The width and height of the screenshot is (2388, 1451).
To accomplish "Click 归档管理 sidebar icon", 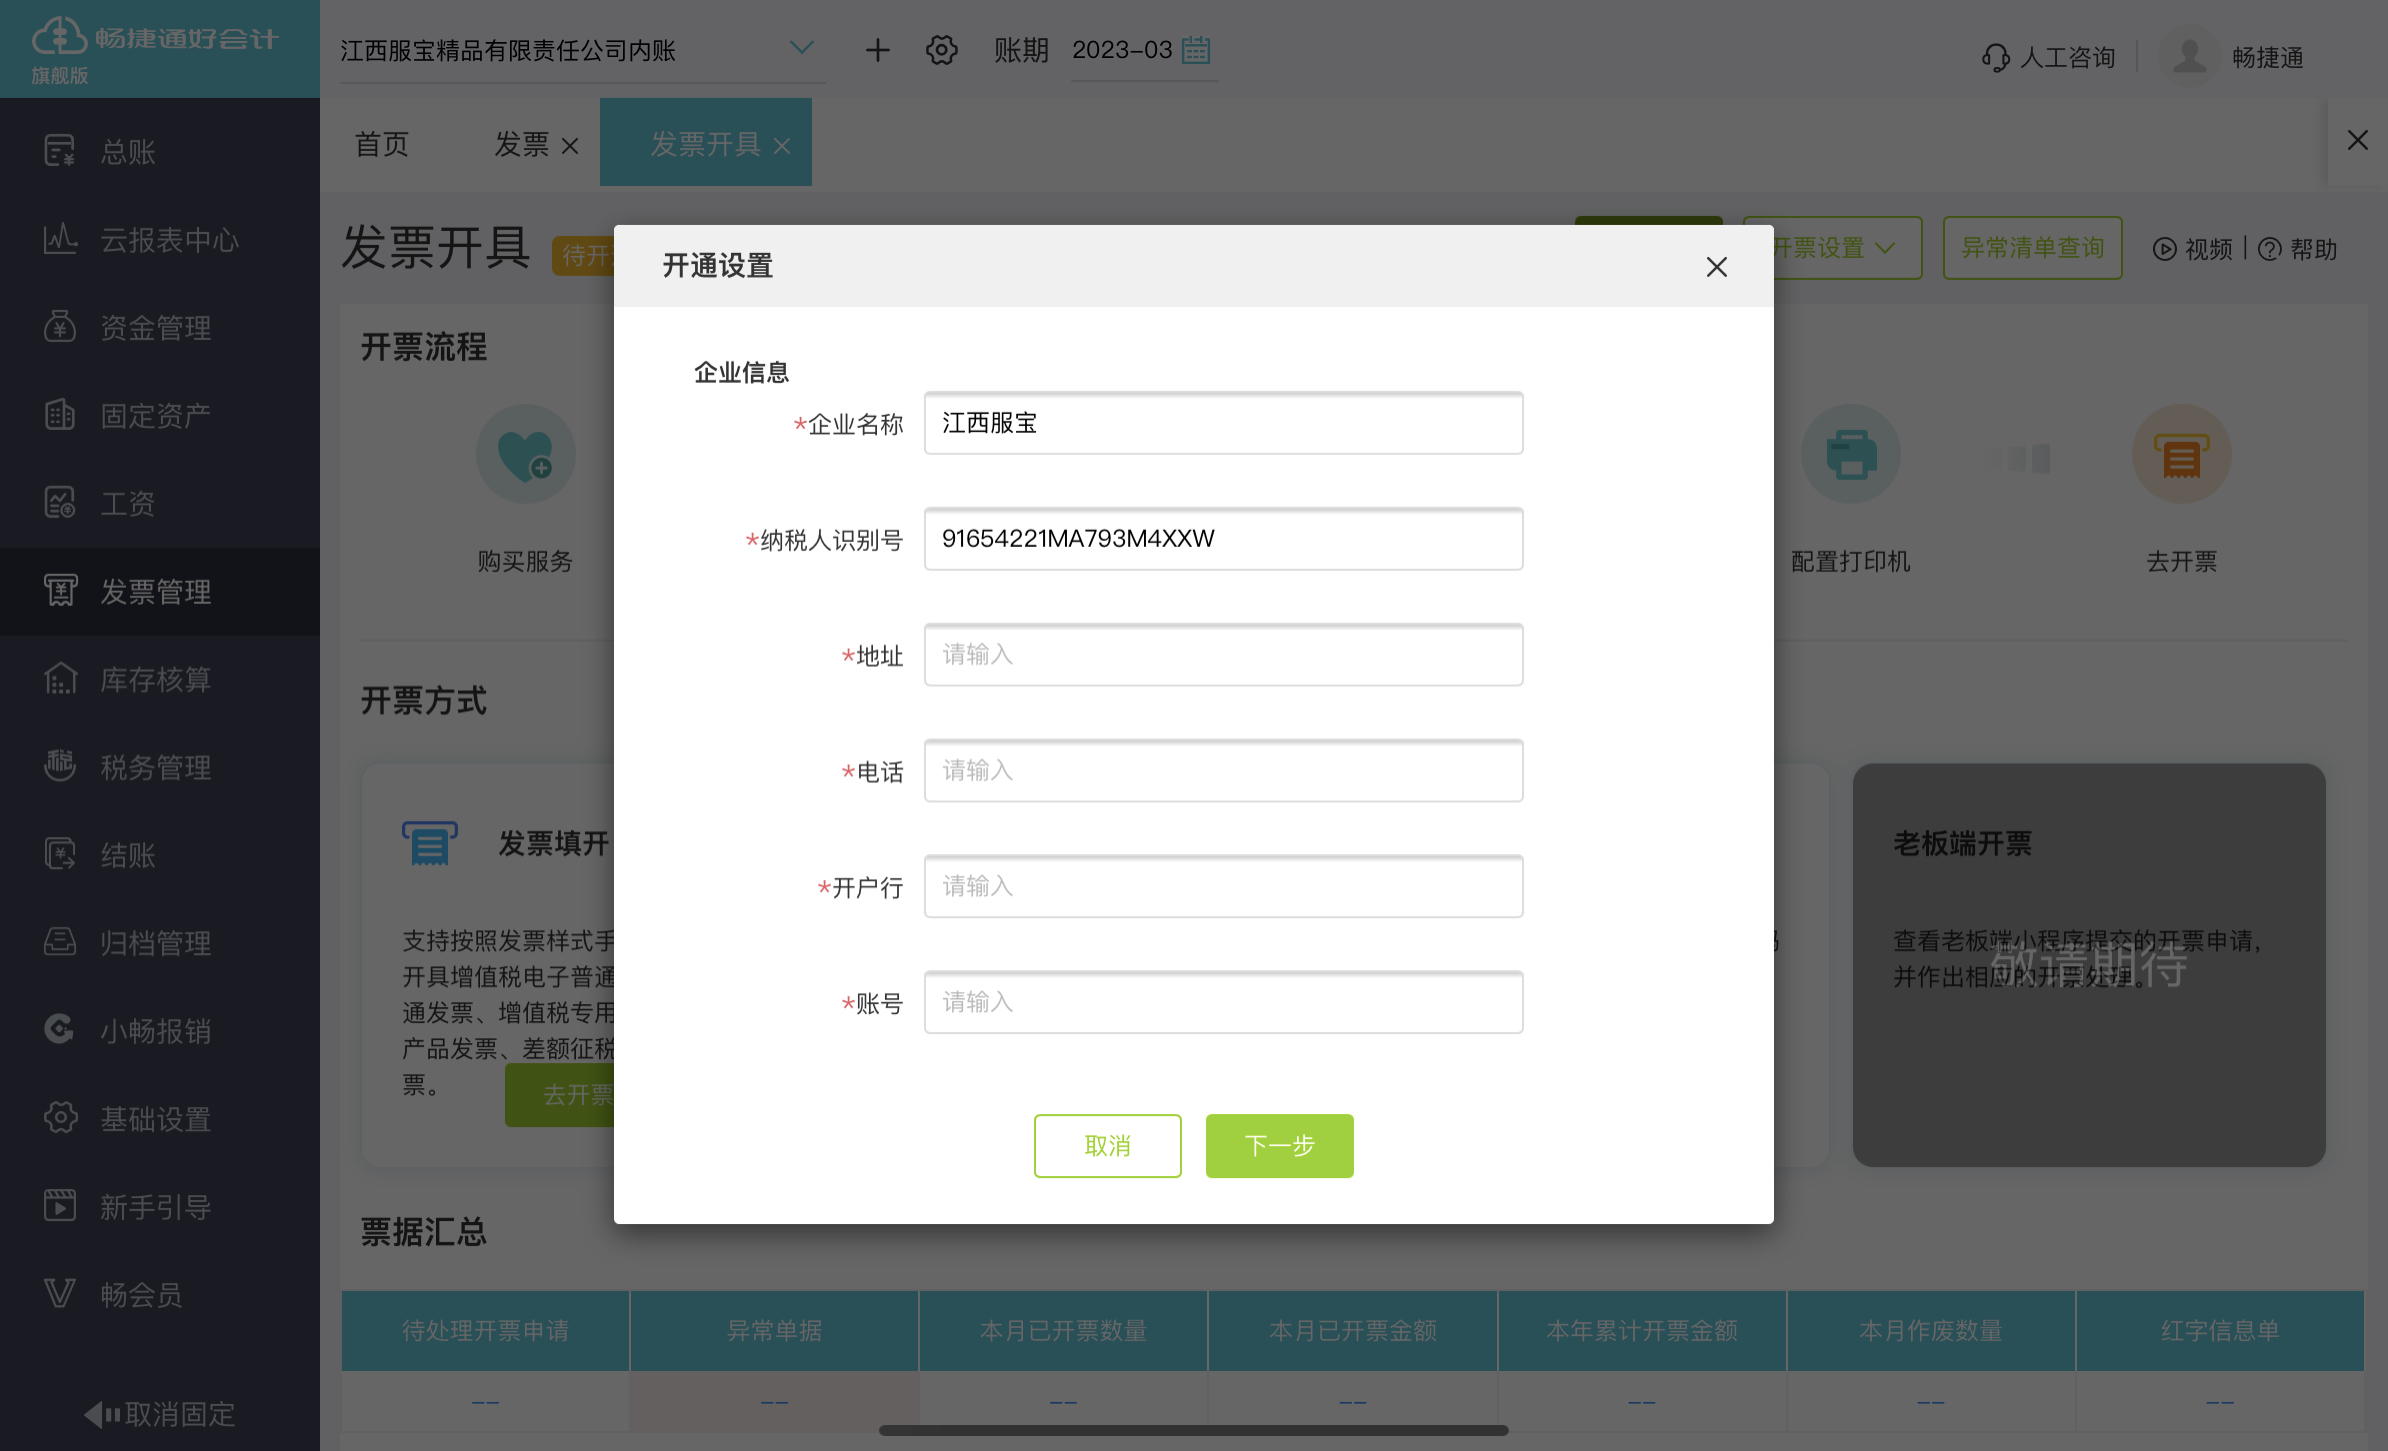I will pos(60,941).
